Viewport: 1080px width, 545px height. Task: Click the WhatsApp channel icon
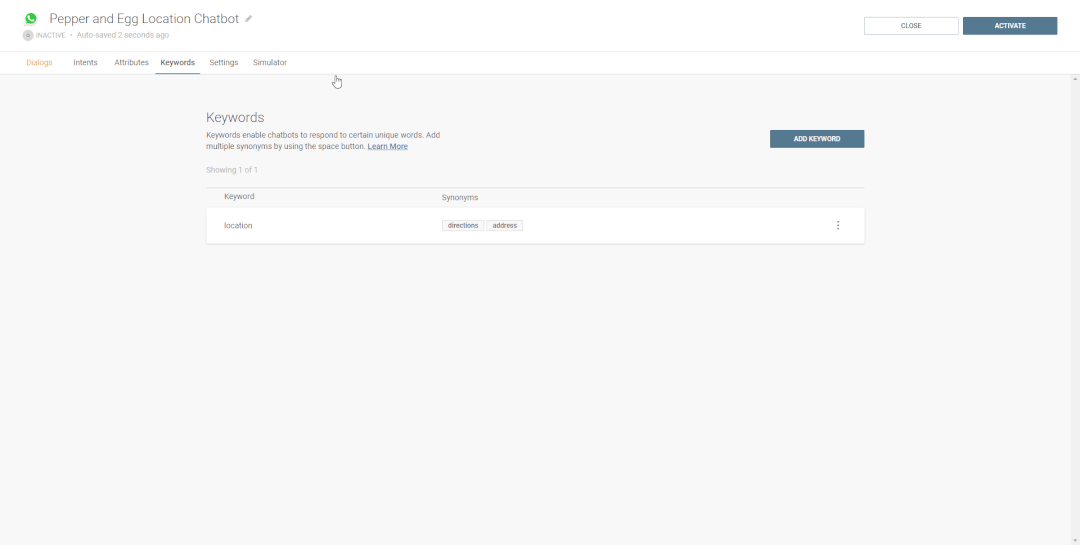point(31,19)
